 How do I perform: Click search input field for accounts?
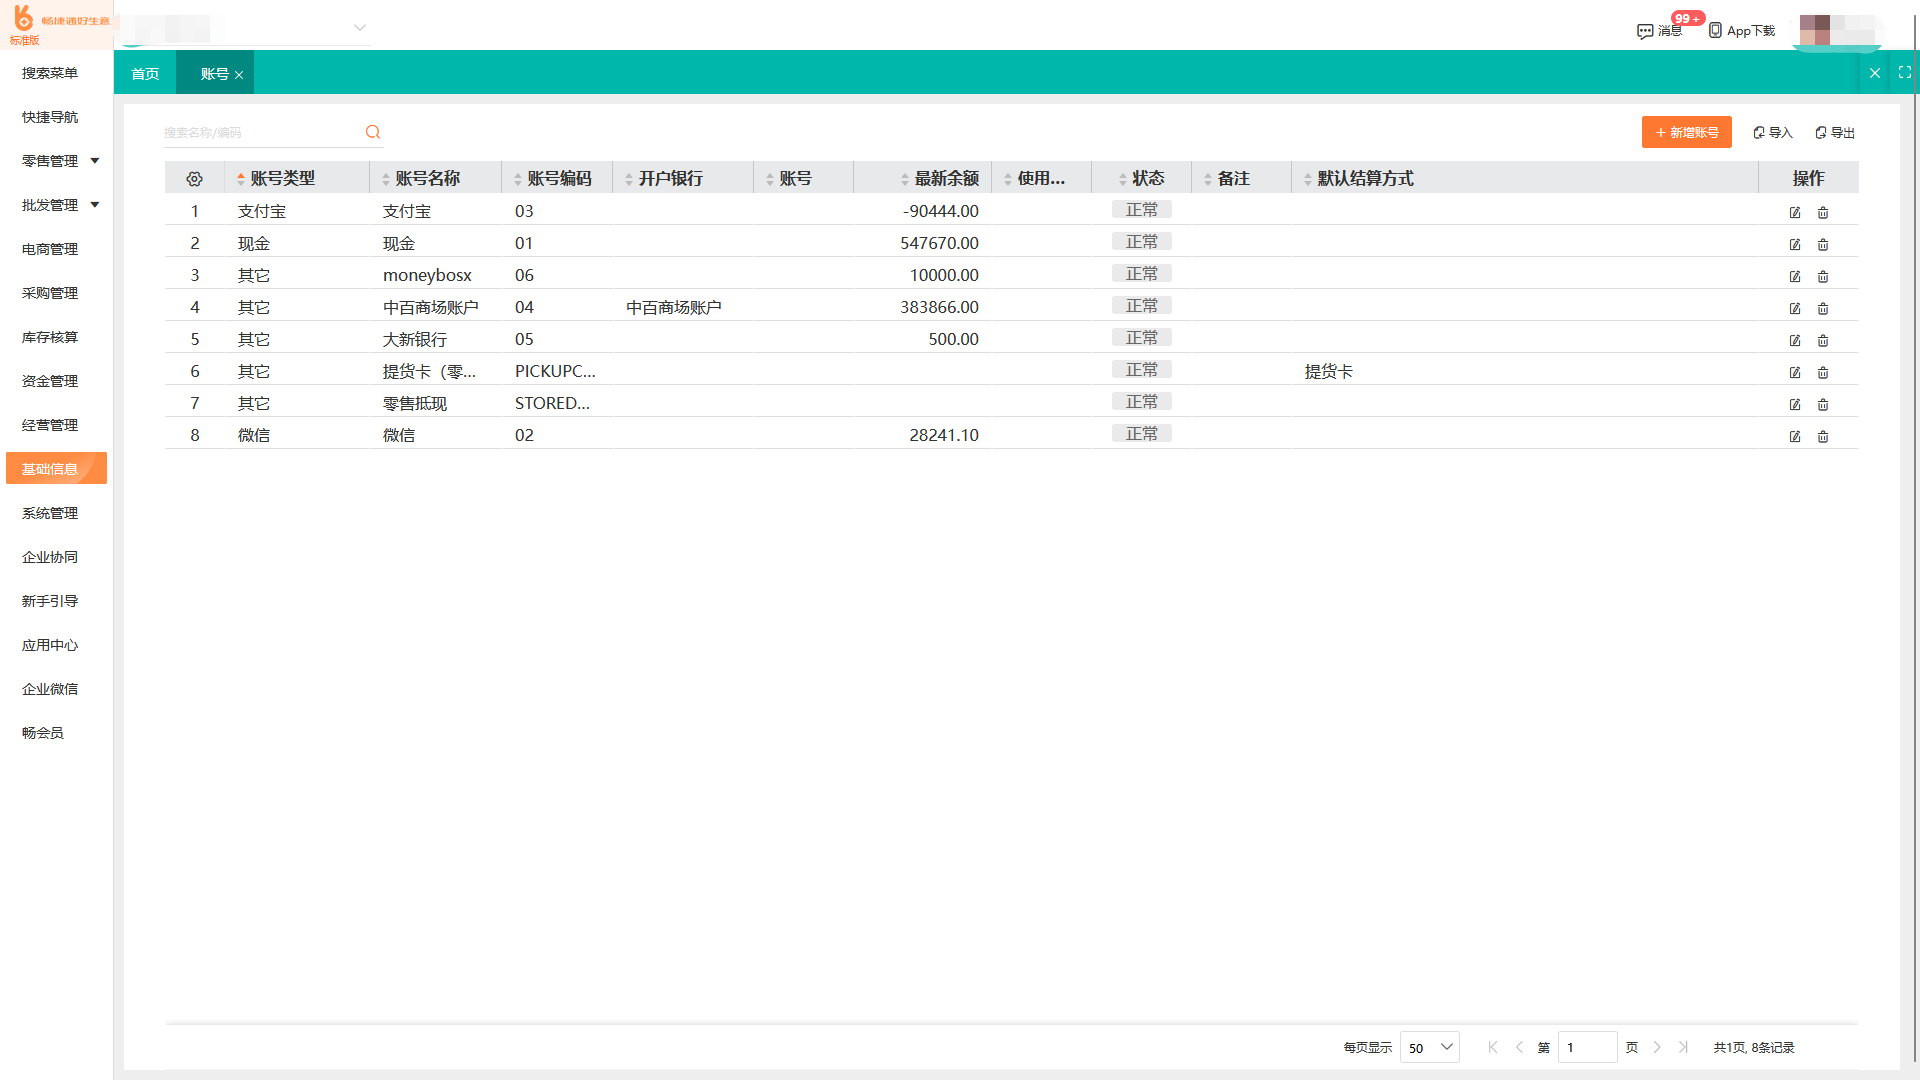point(262,131)
